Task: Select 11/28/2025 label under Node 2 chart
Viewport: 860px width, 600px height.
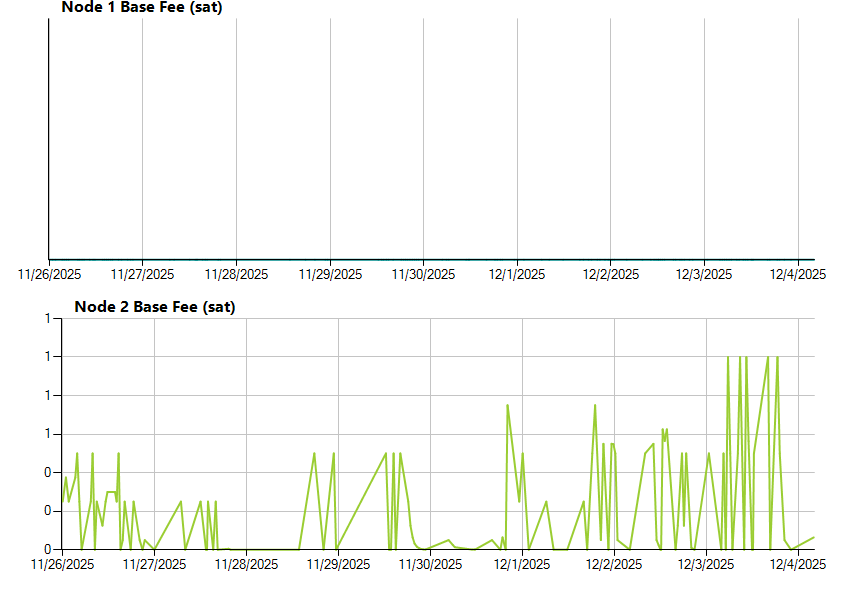Action: pos(246,565)
